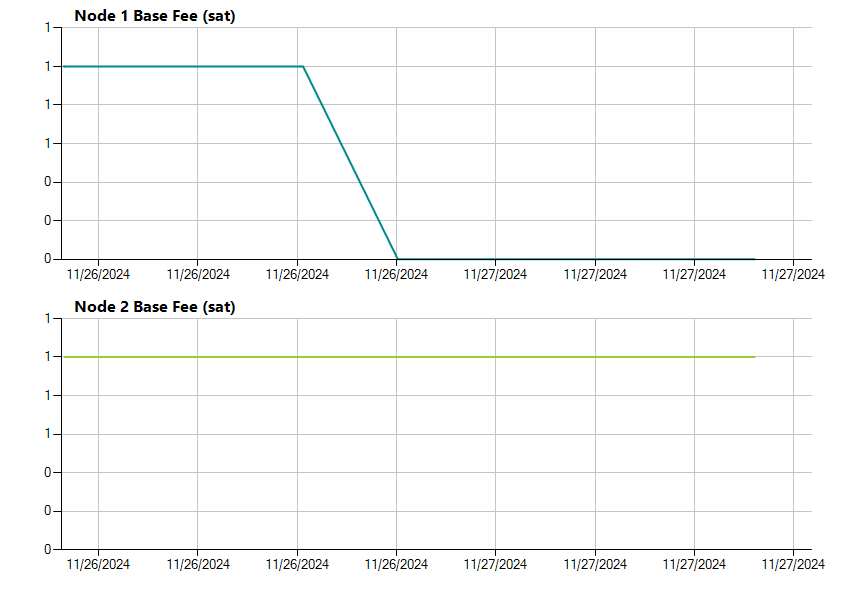Screen dimensions: 860x600
Task: Select first 11/27/2024 label under Node 2 chart
Action: pyautogui.click(x=495, y=565)
